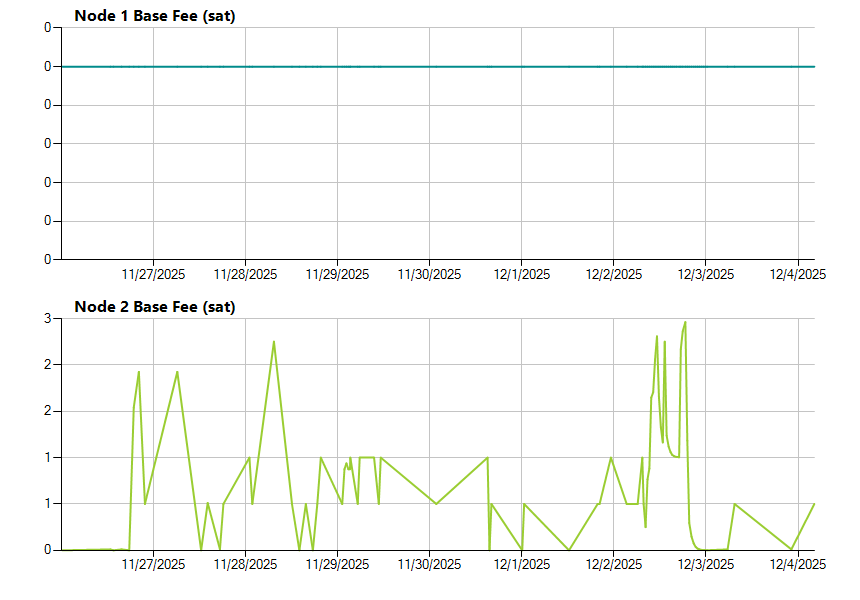Click 11/27/2025 date on Node 2 x-axis

pos(153,565)
